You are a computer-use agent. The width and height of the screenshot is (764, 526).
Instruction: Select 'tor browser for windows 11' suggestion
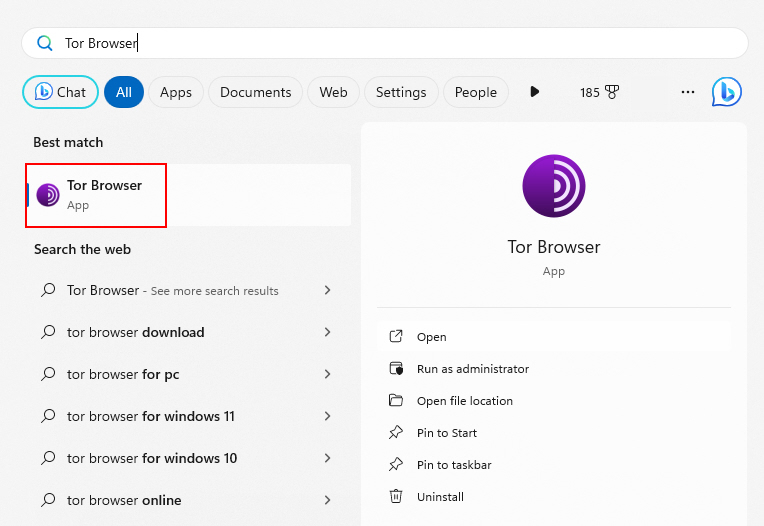[x=189, y=416]
